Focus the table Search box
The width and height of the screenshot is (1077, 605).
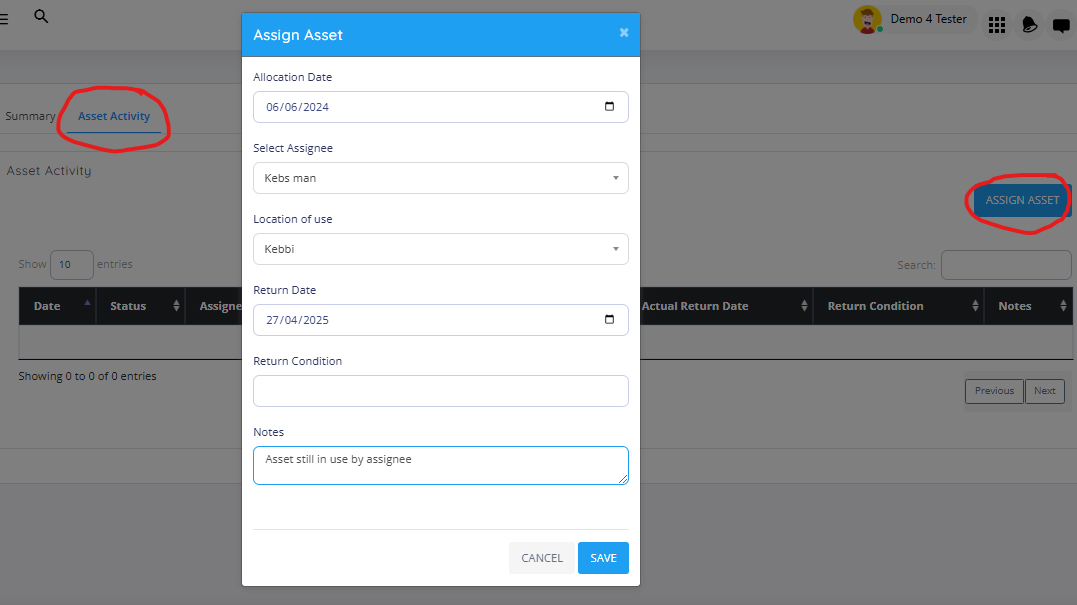(x=1005, y=265)
